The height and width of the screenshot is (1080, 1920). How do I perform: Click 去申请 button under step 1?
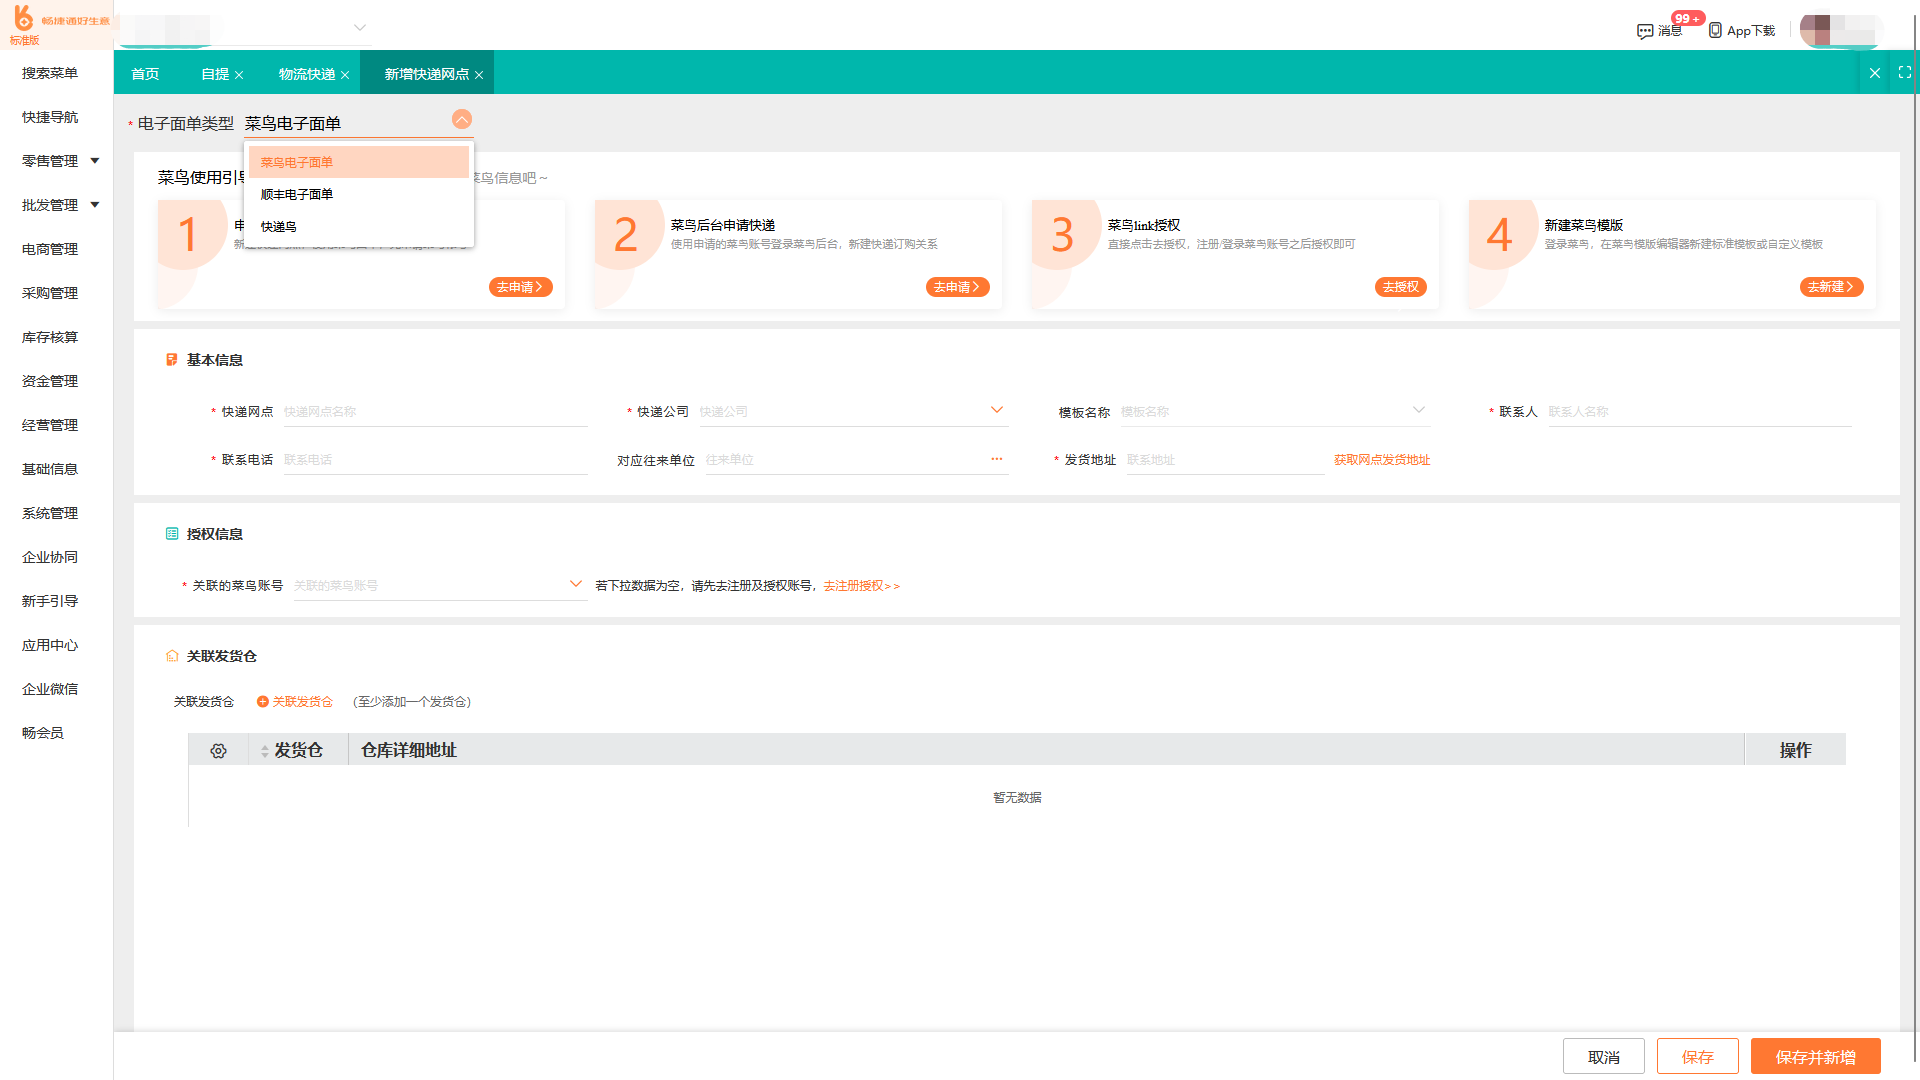tap(518, 286)
